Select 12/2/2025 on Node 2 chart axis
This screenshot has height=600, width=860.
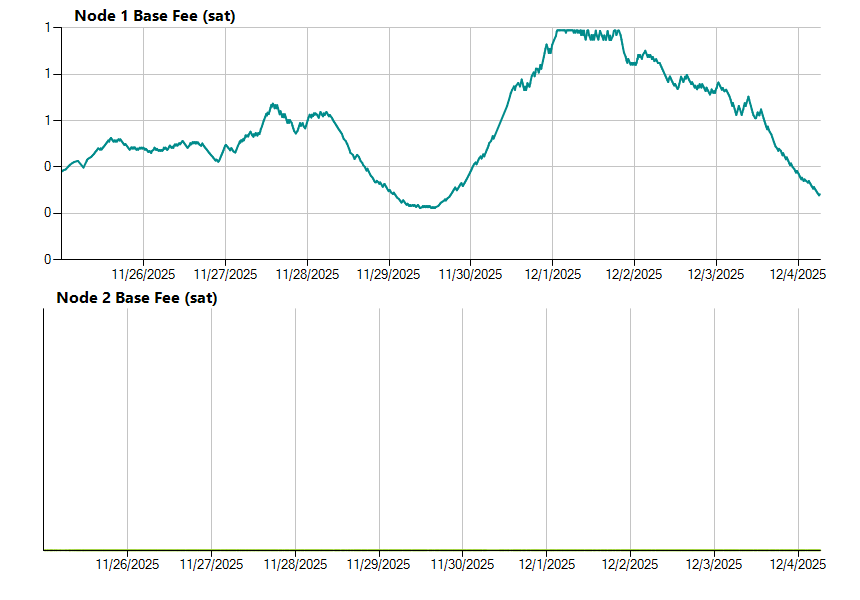coord(630,564)
